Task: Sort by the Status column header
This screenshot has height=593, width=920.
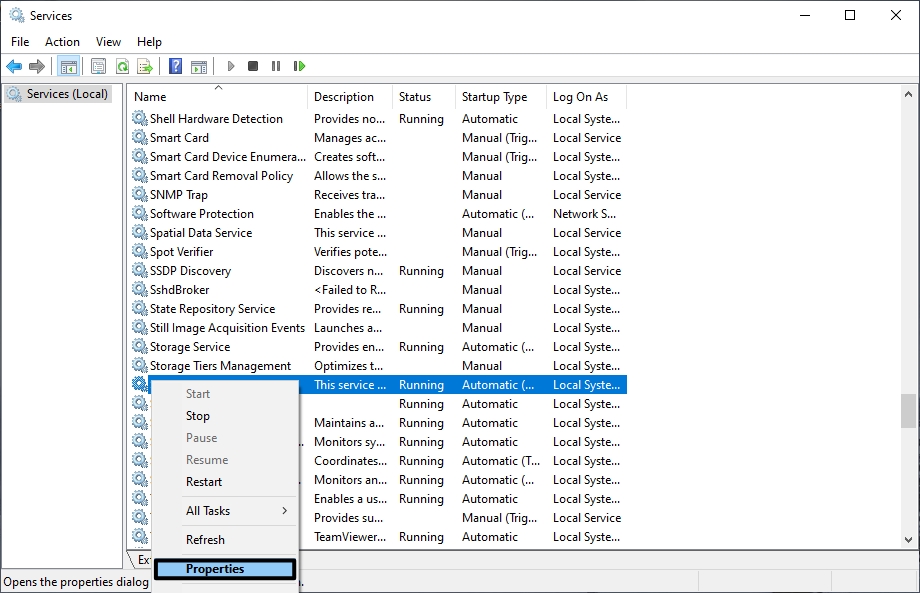Action: (x=424, y=97)
